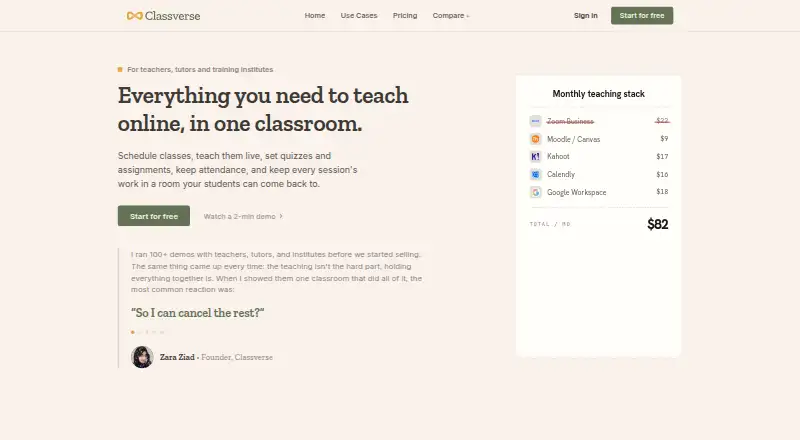Click the struck-through Zoom Business label
Viewport: 800px width, 440px height.
point(570,121)
